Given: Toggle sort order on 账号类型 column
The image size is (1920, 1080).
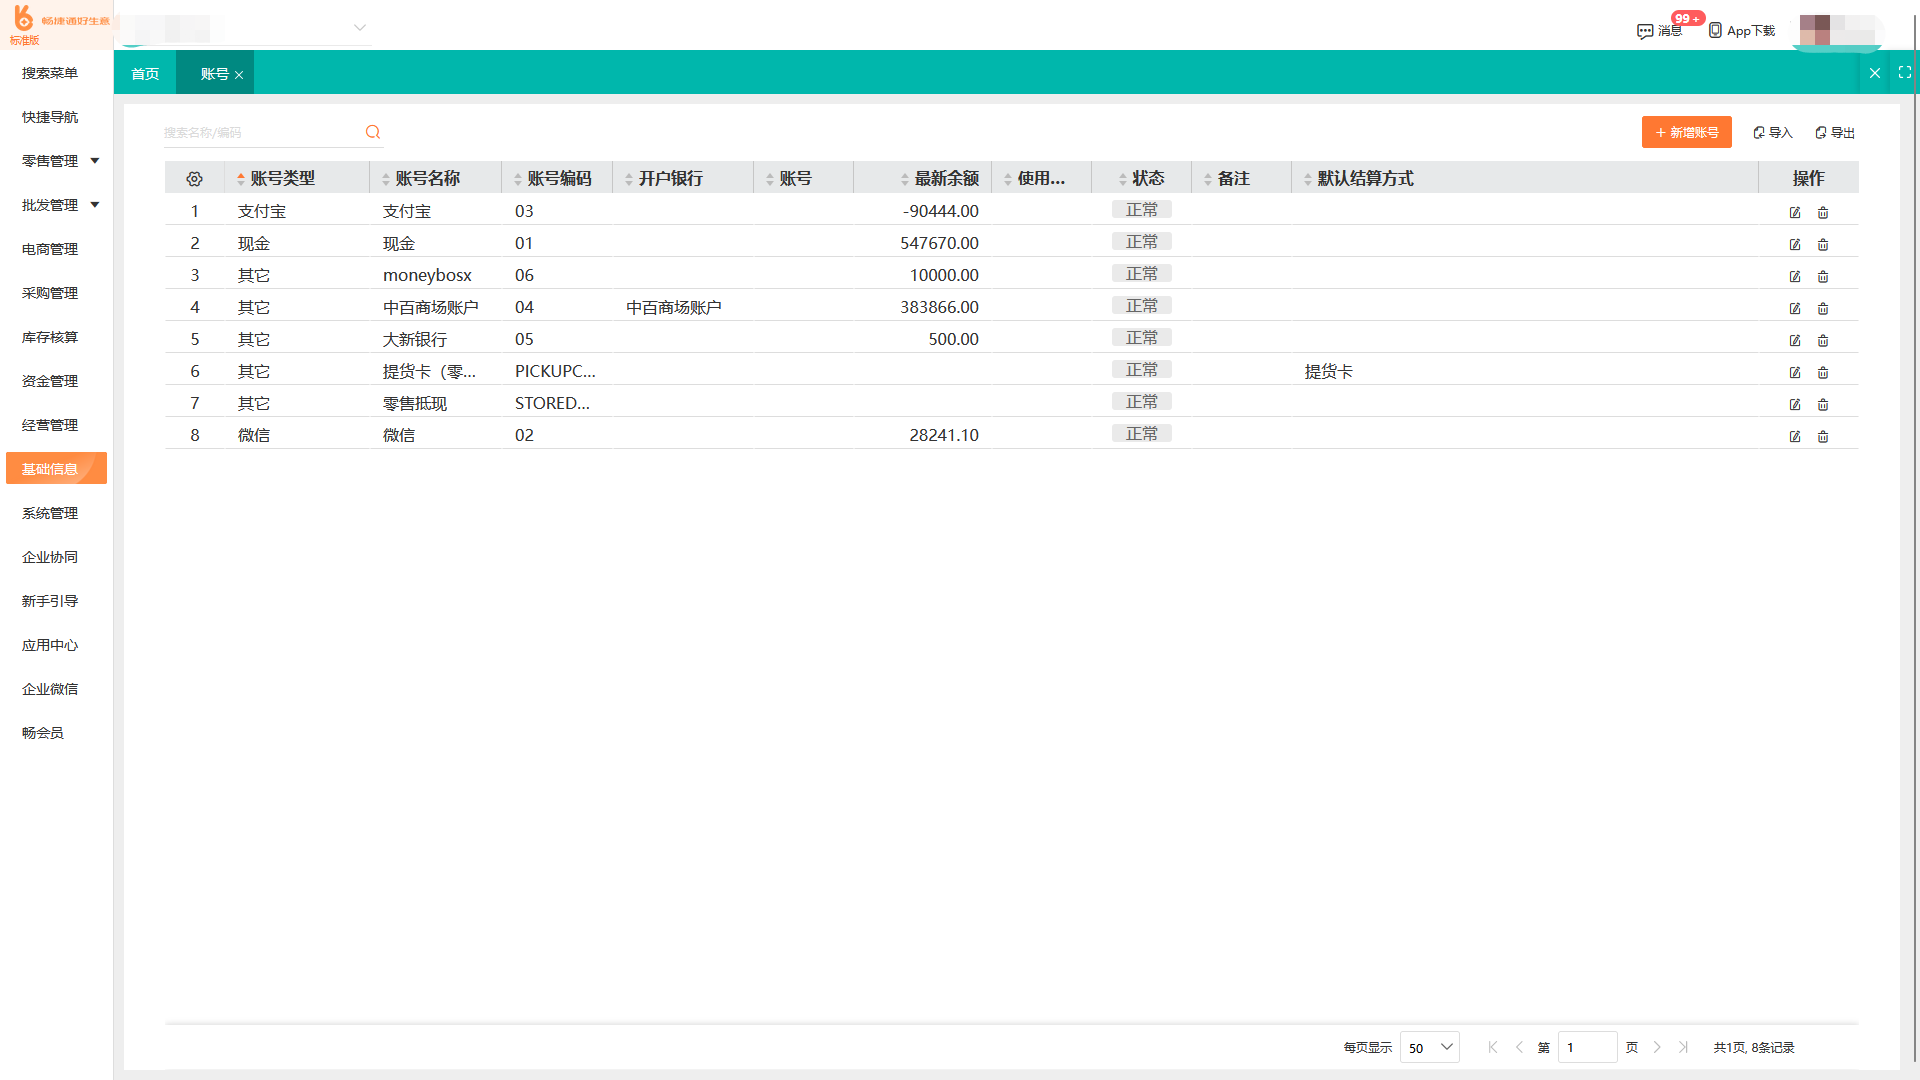Looking at the screenshot, I should click(x=241, y=178).
